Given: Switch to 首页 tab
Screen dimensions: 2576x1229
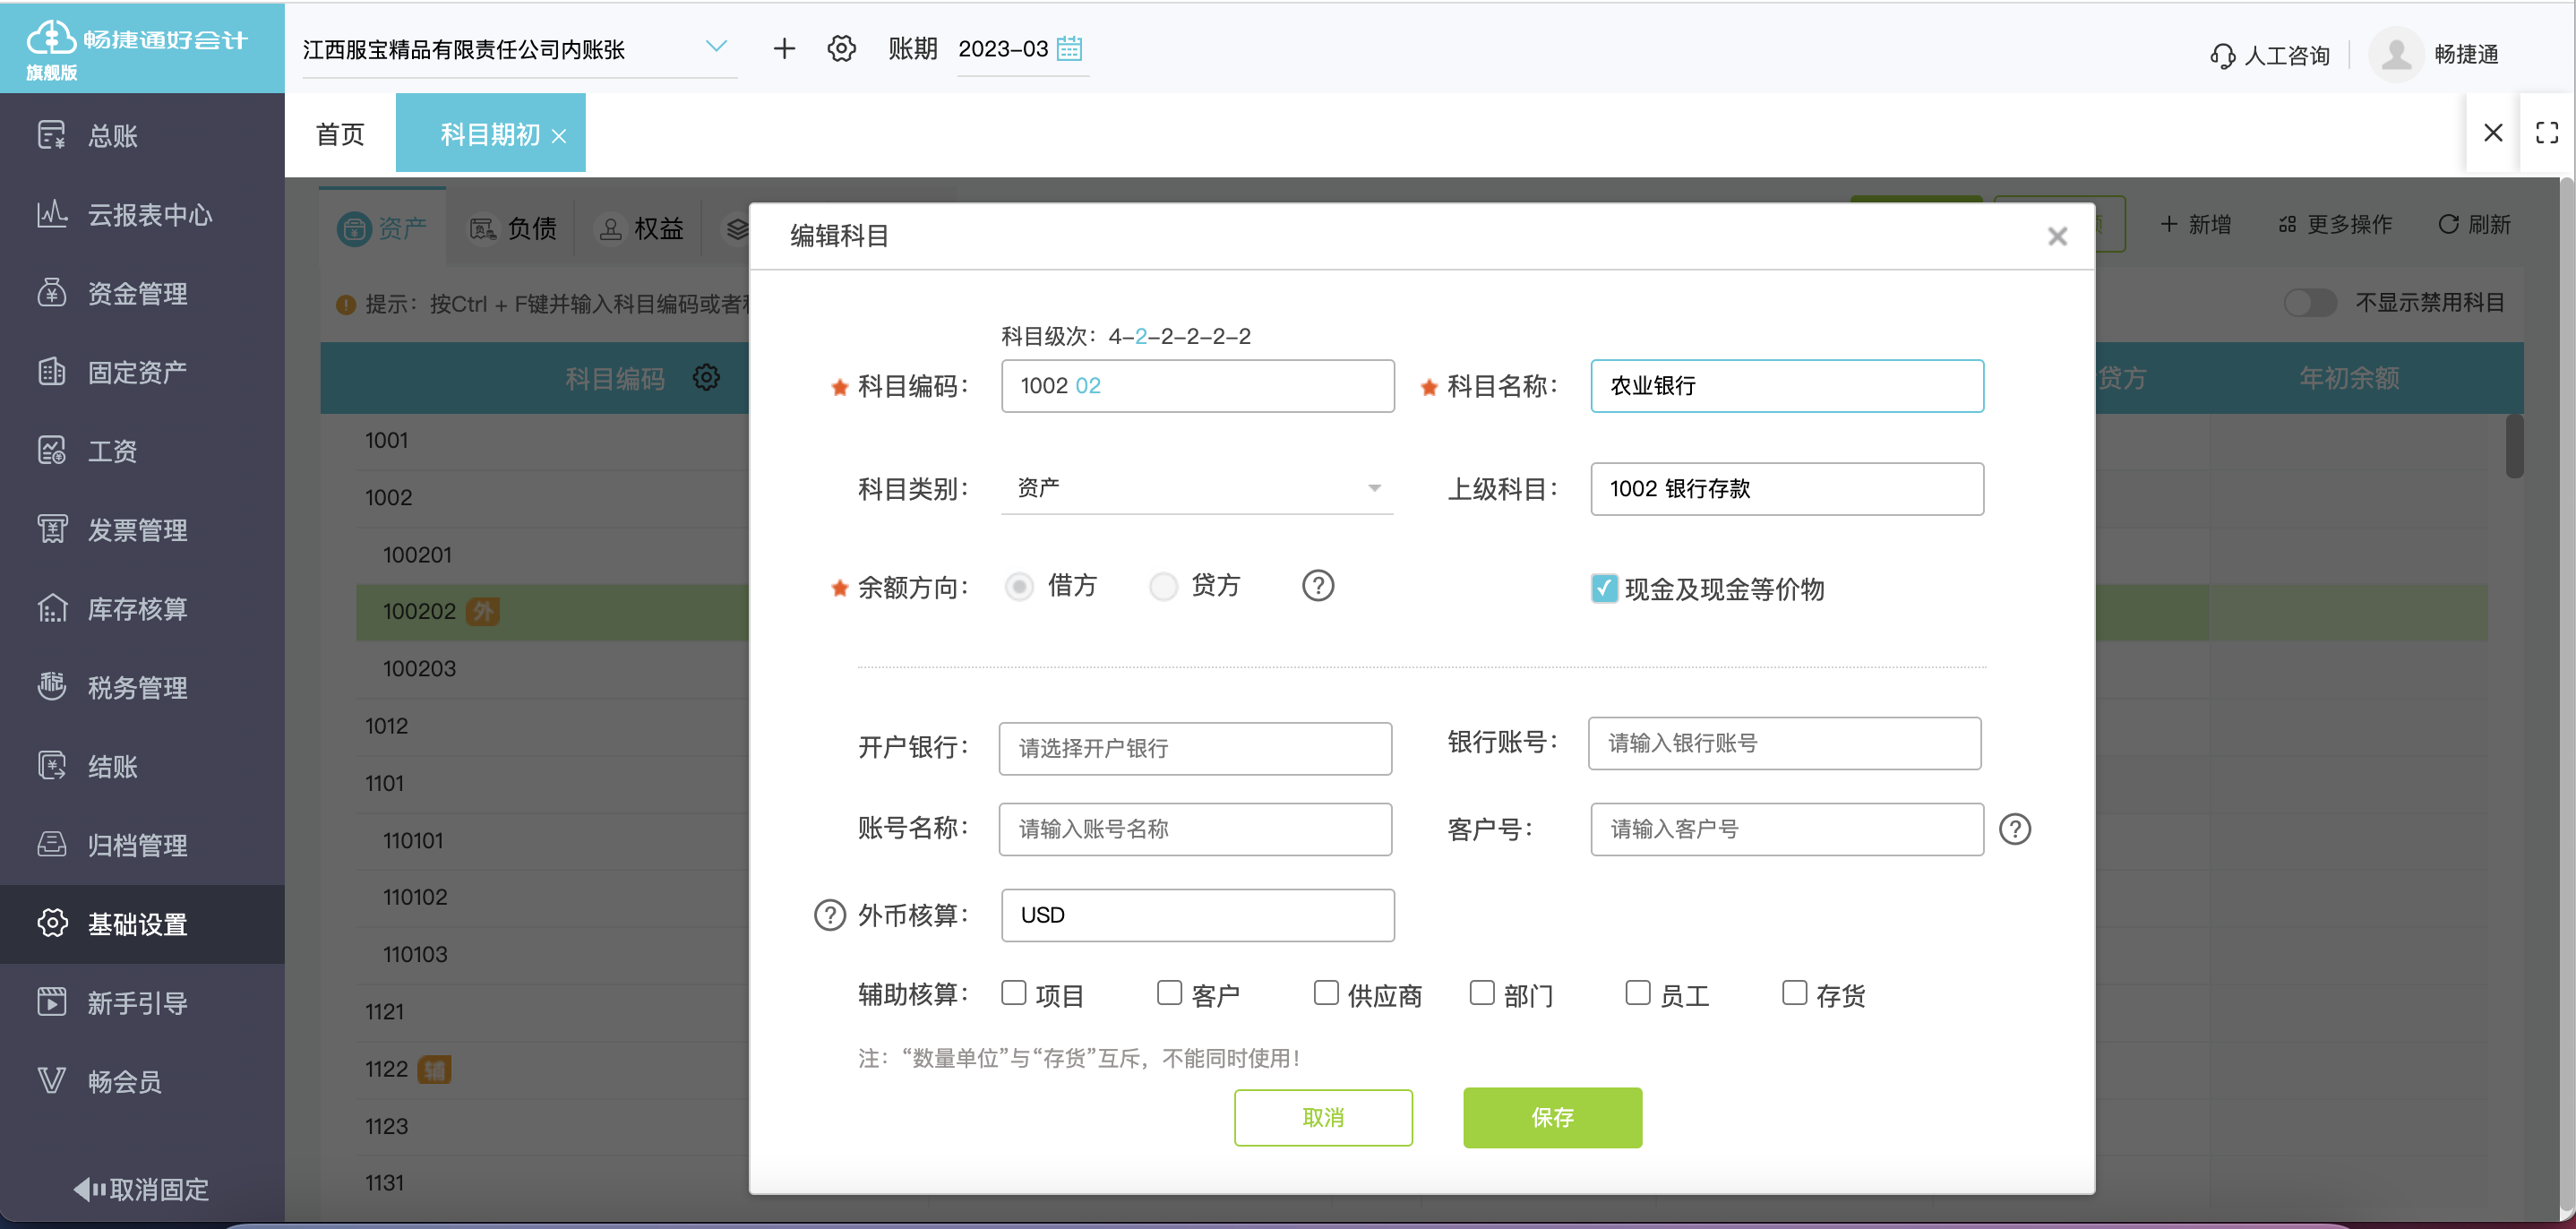Looking at the screenshot, I should 340,136.
